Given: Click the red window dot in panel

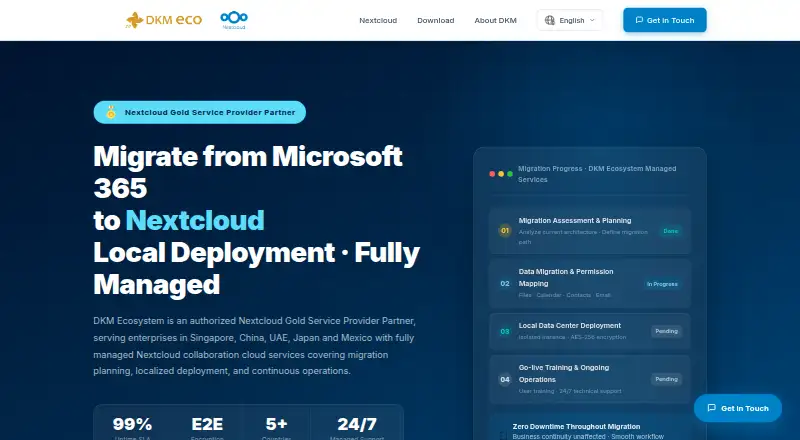Looking at the screenshot, I should tap(492, 174).
